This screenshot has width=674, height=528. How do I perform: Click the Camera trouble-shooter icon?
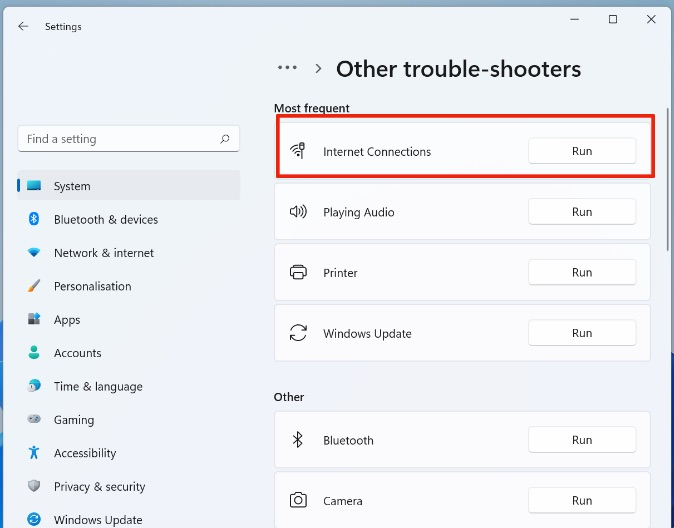tap(298, 500)
